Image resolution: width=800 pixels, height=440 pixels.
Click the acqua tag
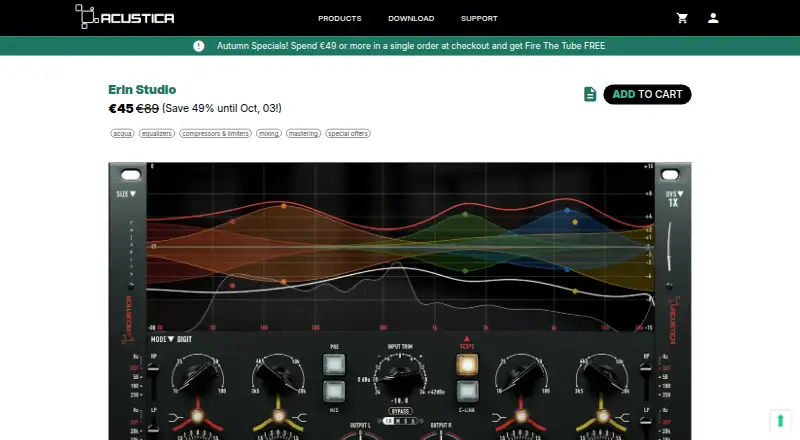click(122, 133)
